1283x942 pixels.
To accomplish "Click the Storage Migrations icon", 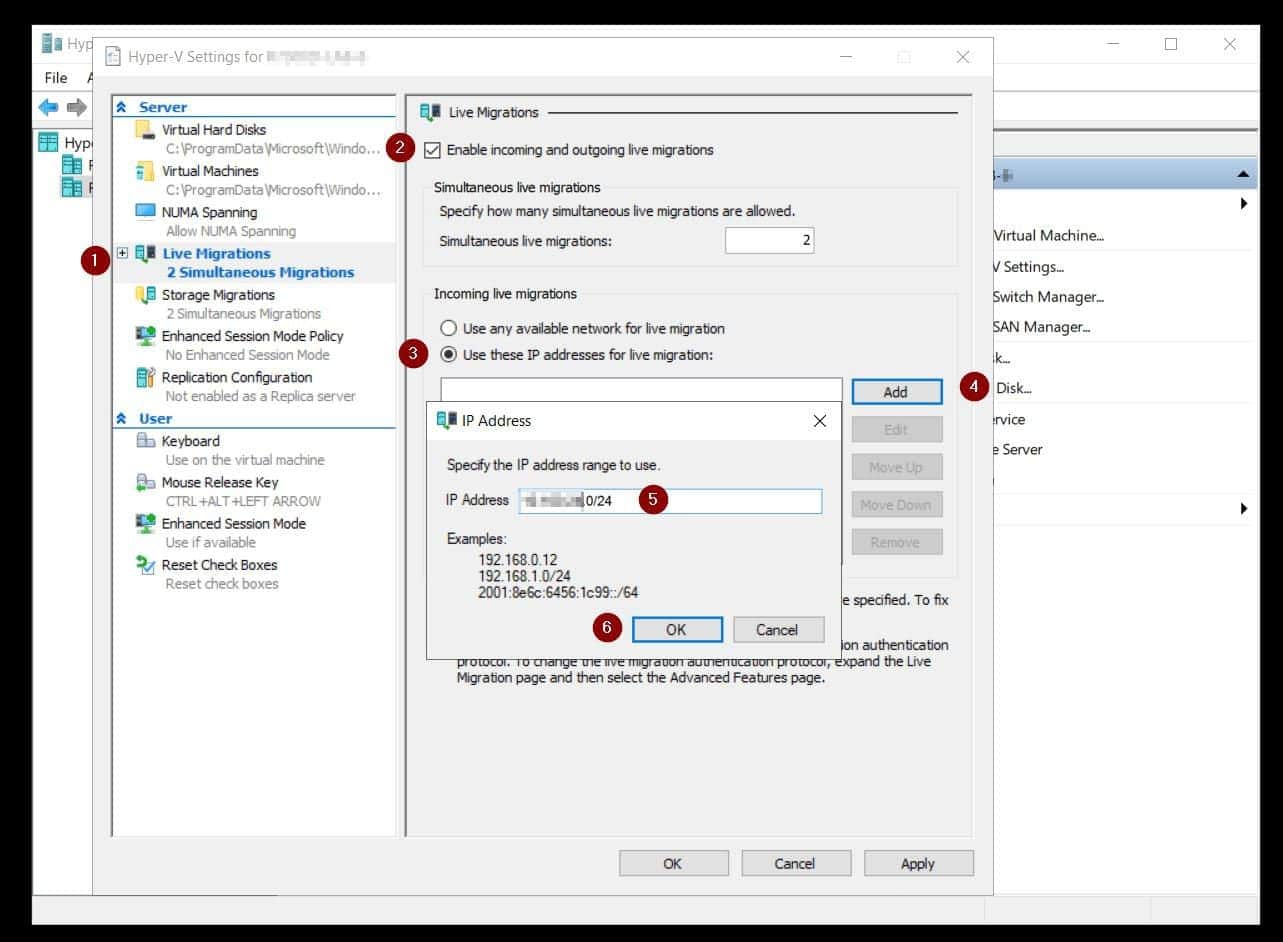I will pos(145,295).
